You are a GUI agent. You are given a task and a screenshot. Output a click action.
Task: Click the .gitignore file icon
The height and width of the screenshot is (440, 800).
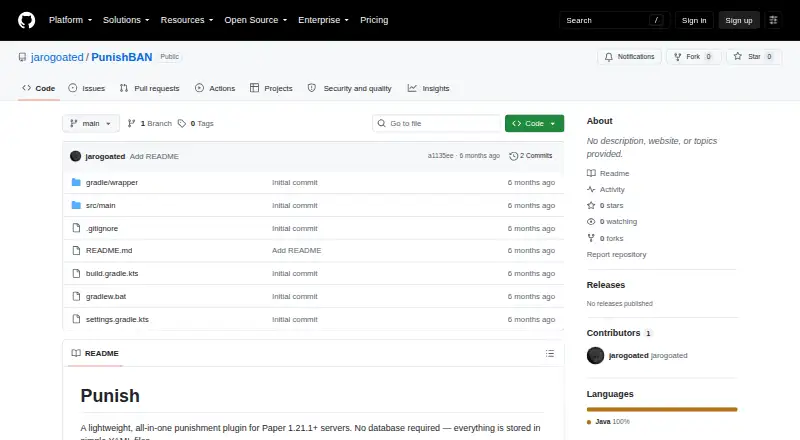[x=76, y=228]
